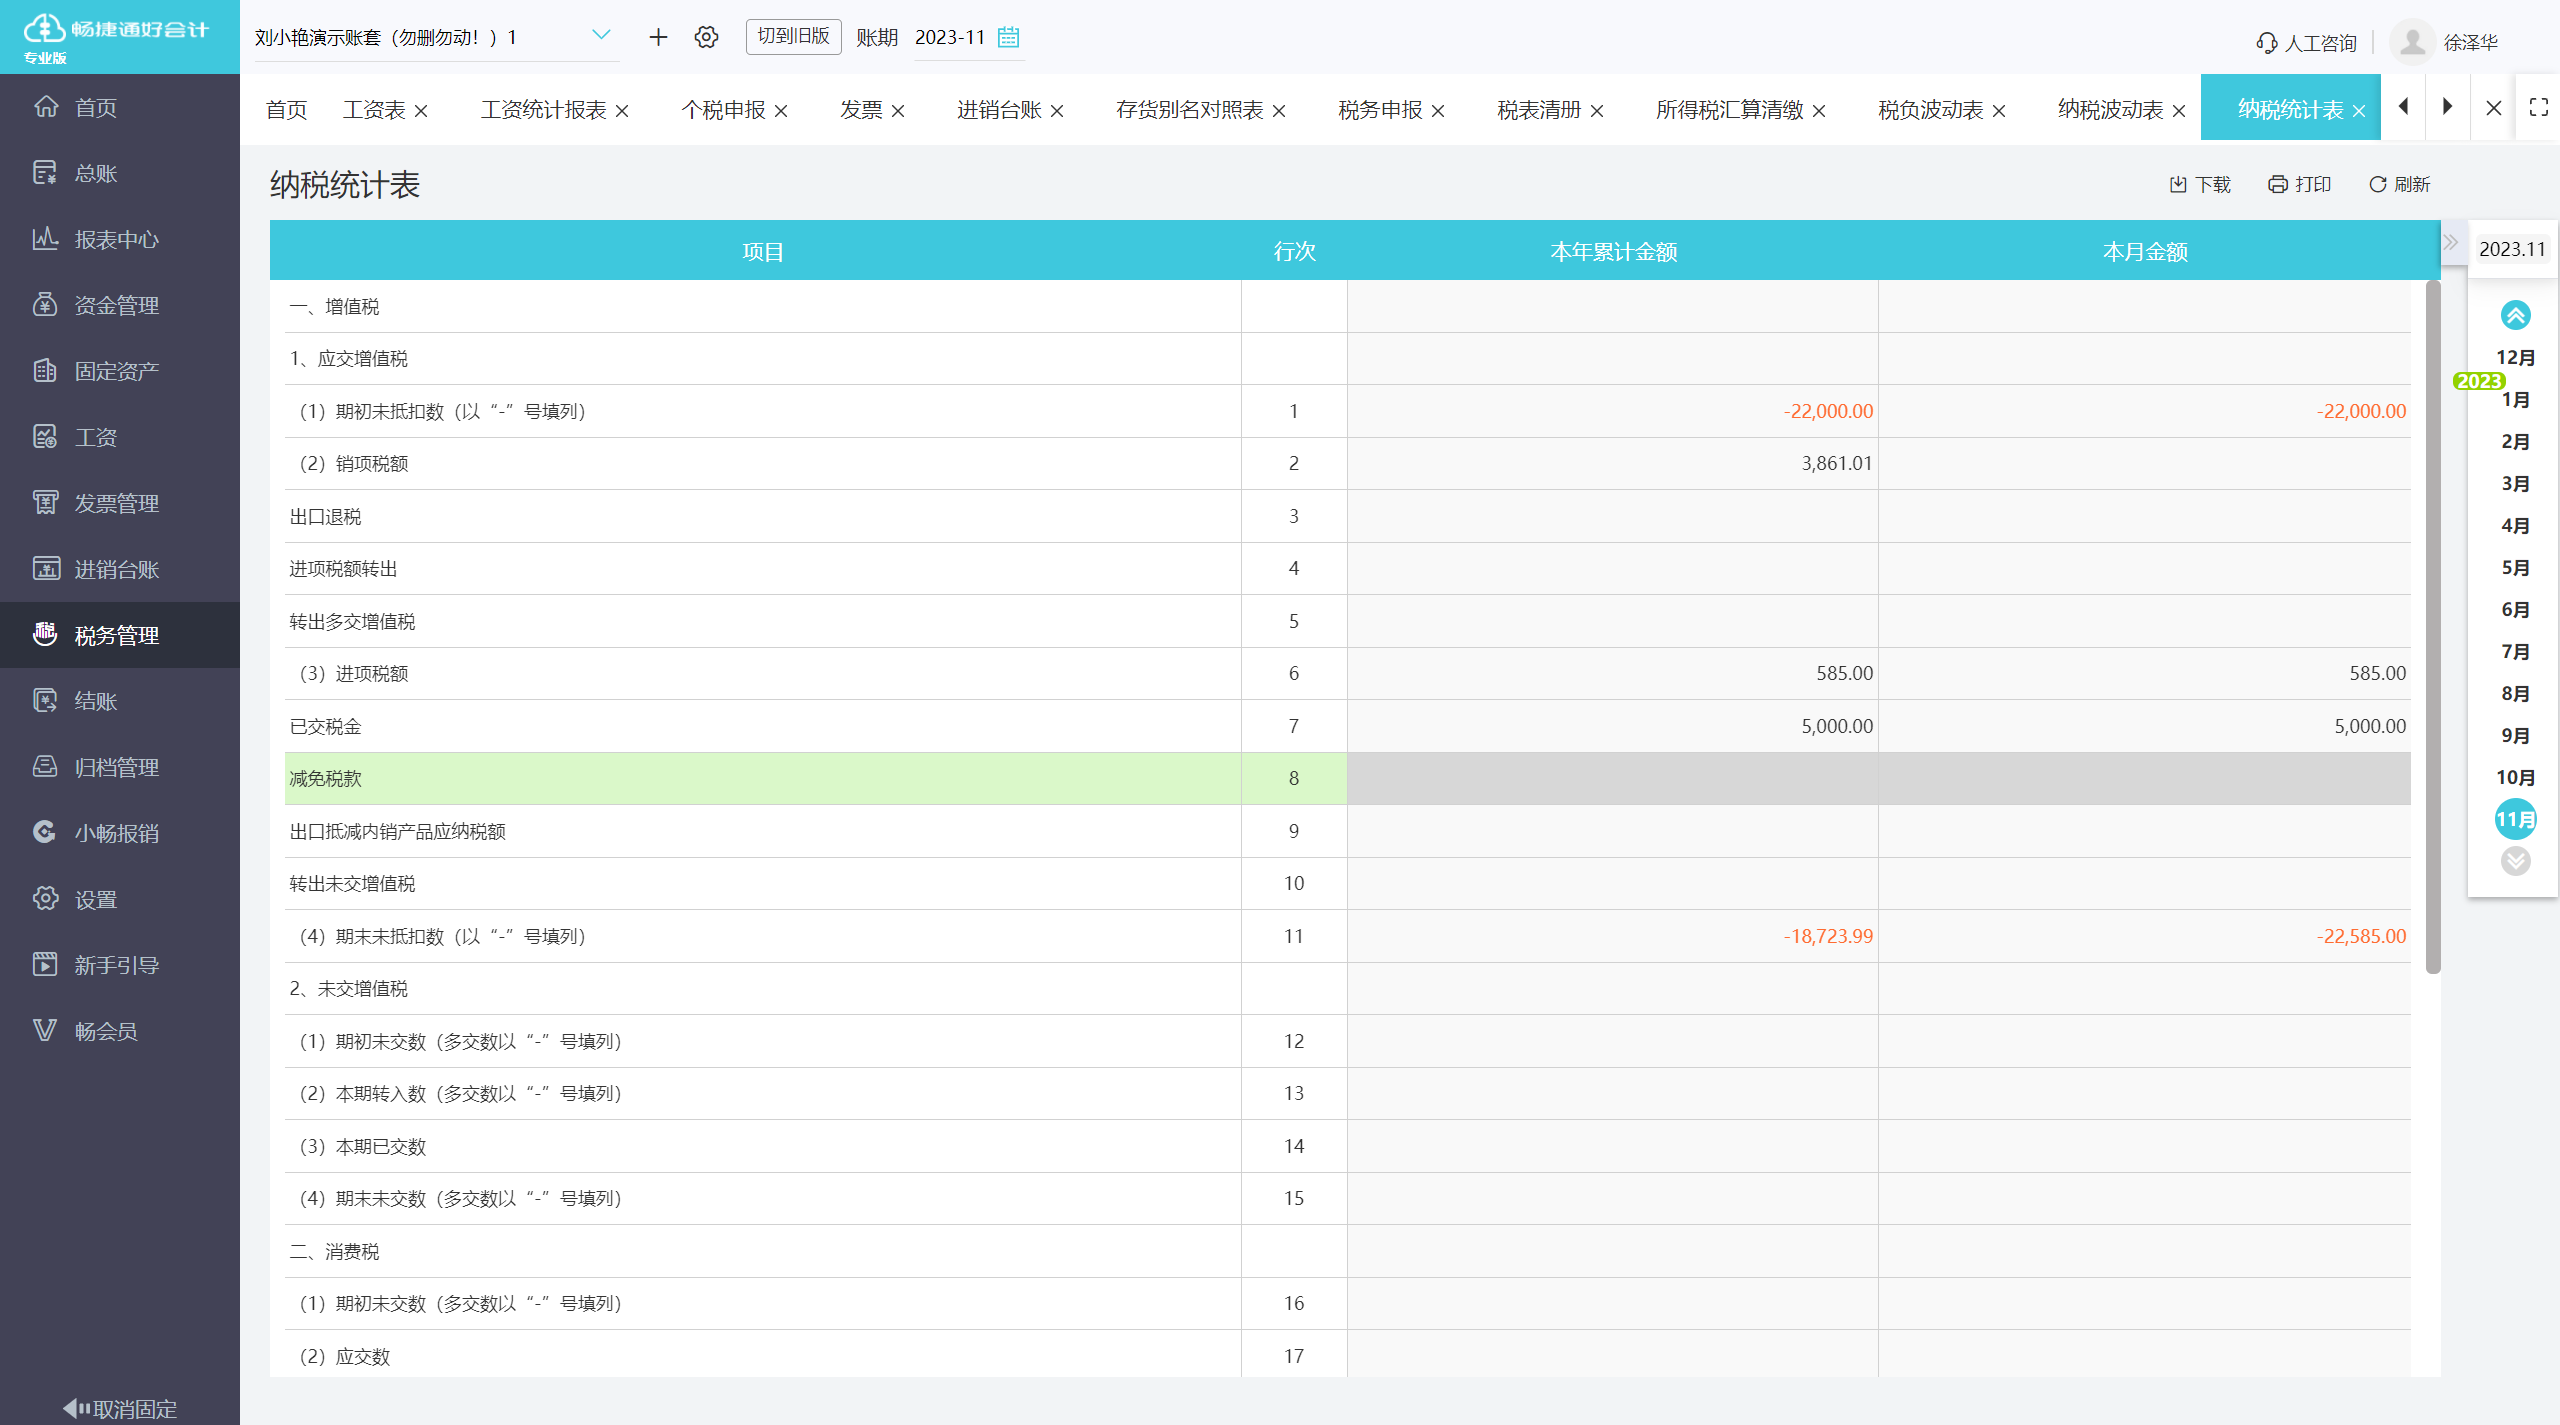Click the print icon to print report
Screen dimensions: 2560x1425
tap(2276, 184)
